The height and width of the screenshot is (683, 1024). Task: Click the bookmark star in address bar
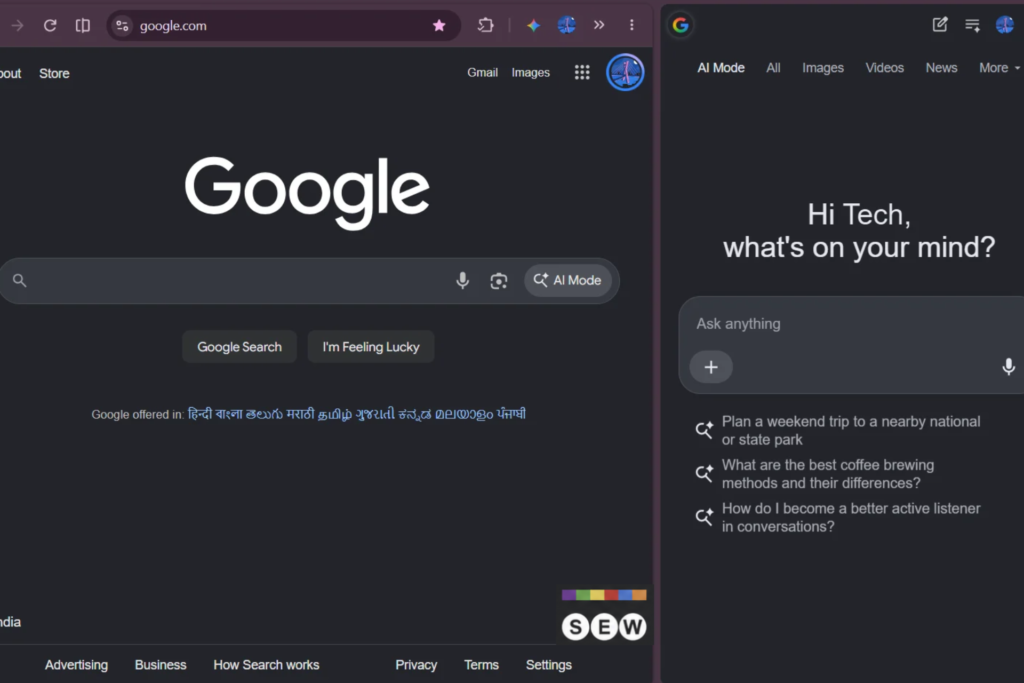(x=439, y=25)
